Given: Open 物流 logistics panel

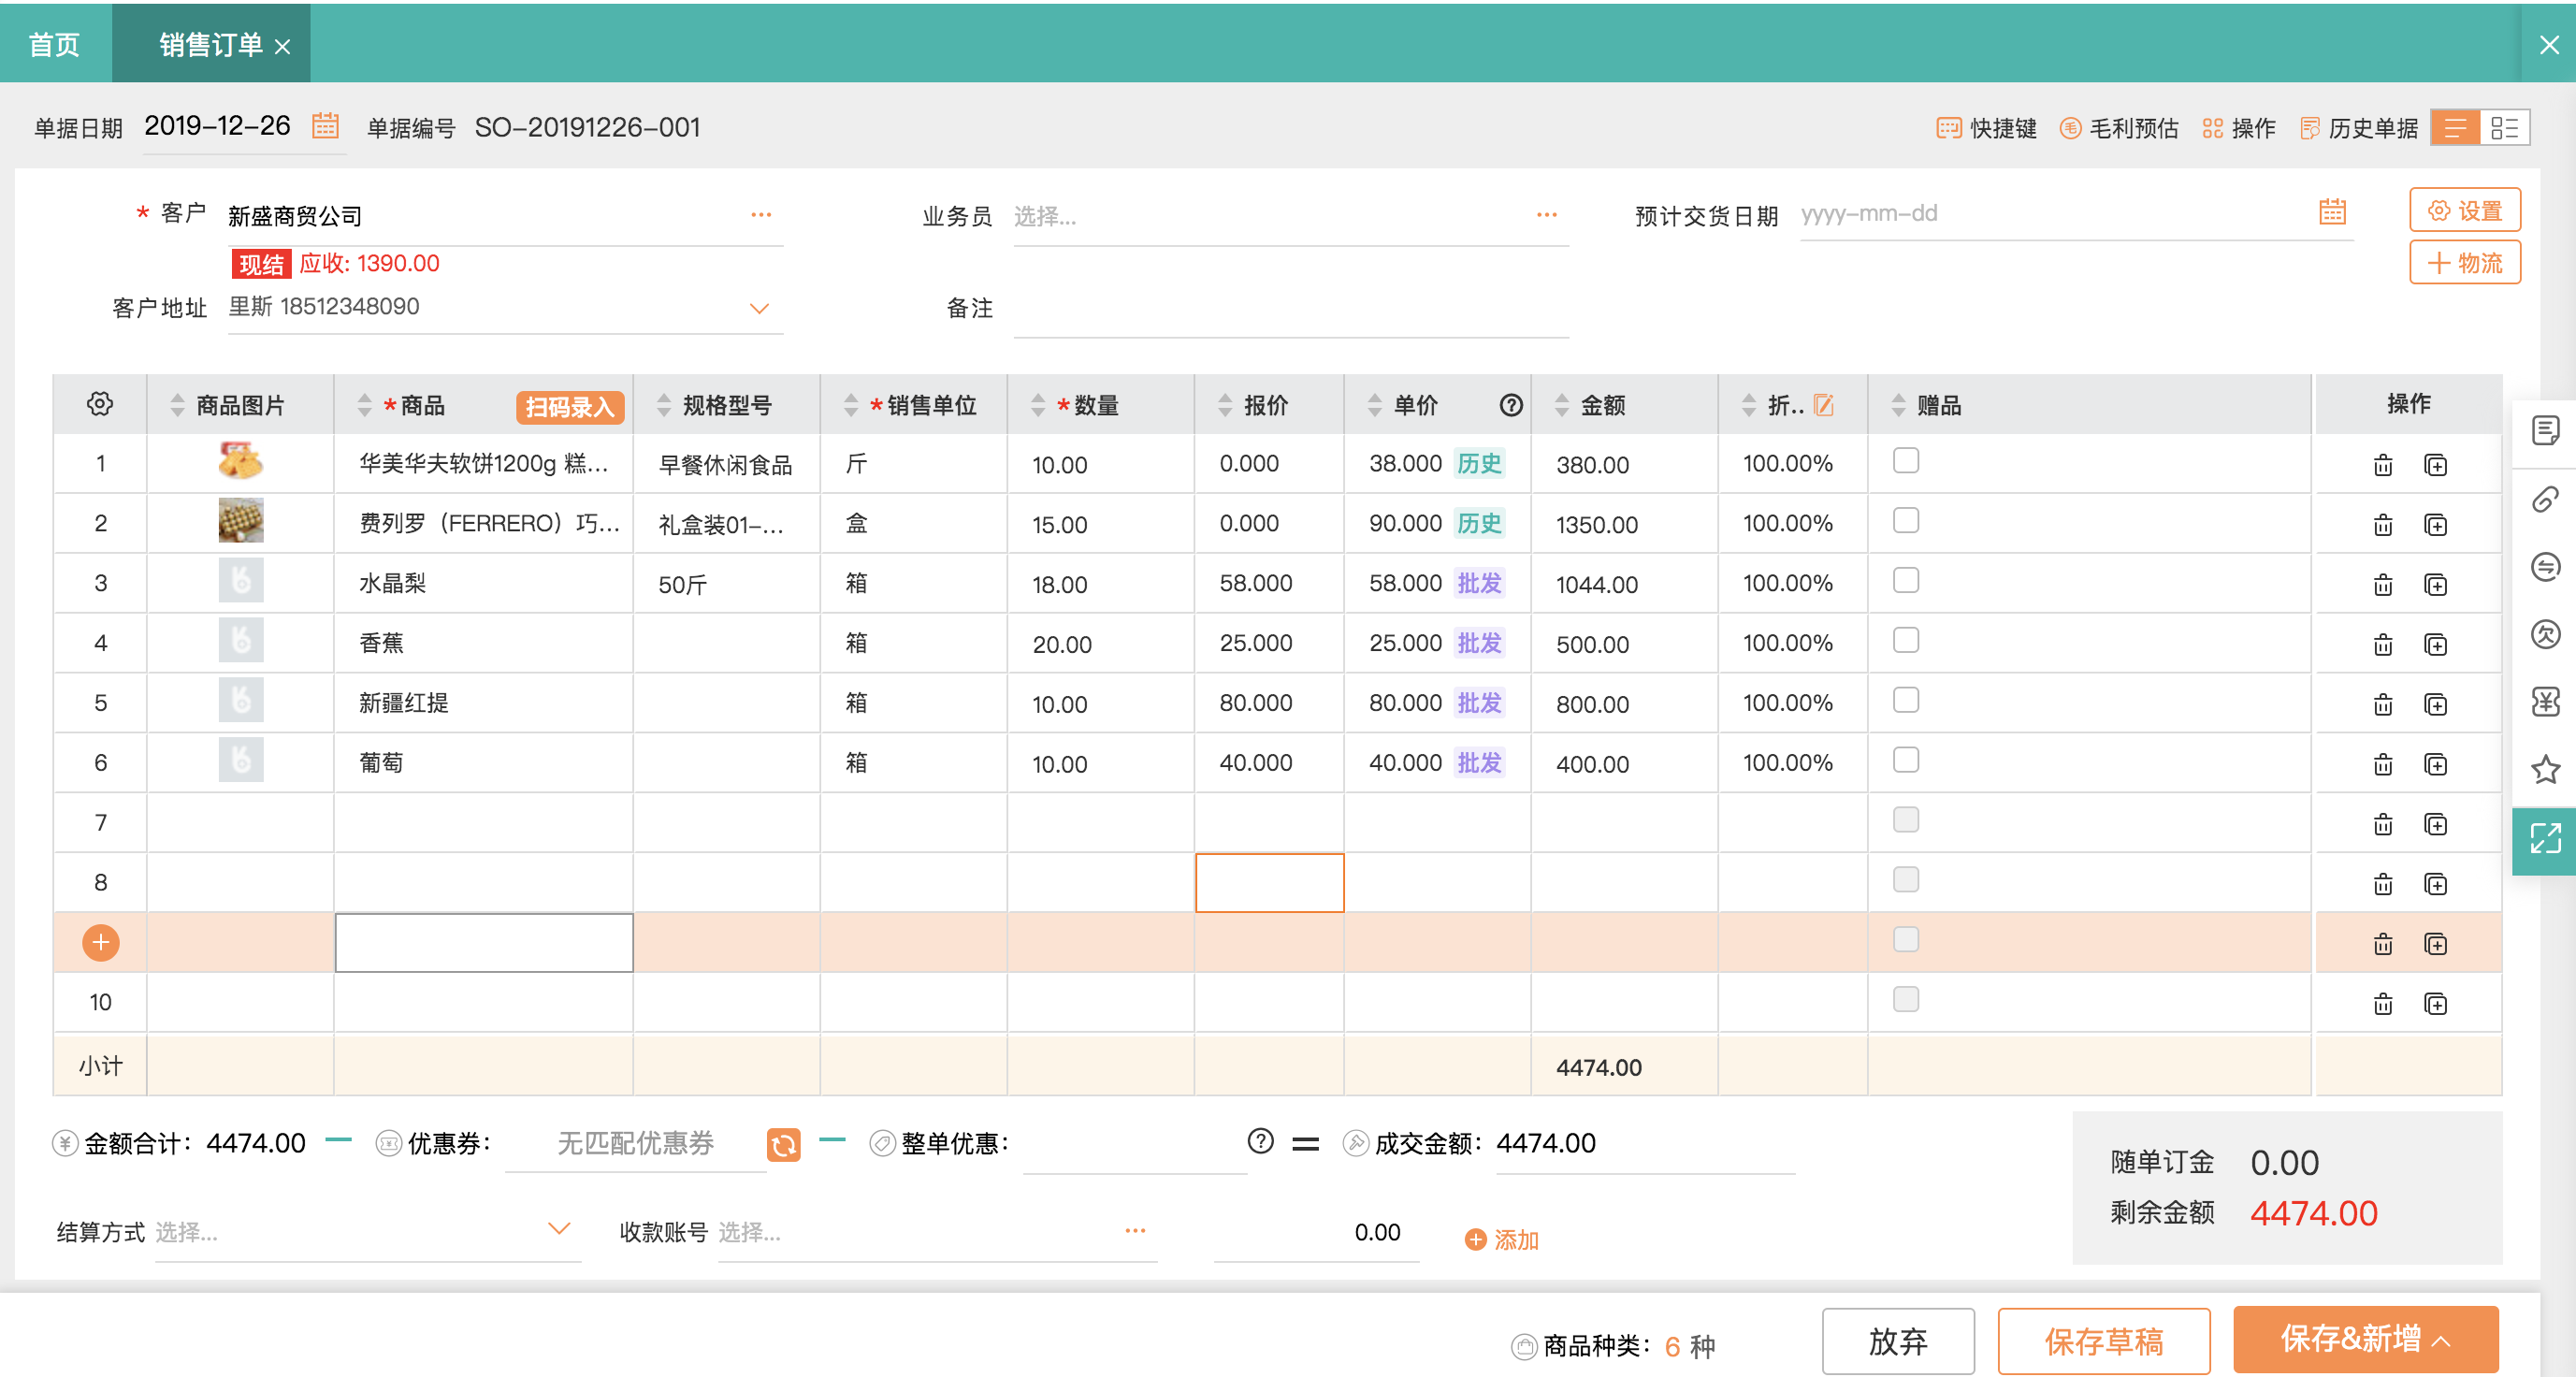Looking at the screenshot, I should [2467, 264].
